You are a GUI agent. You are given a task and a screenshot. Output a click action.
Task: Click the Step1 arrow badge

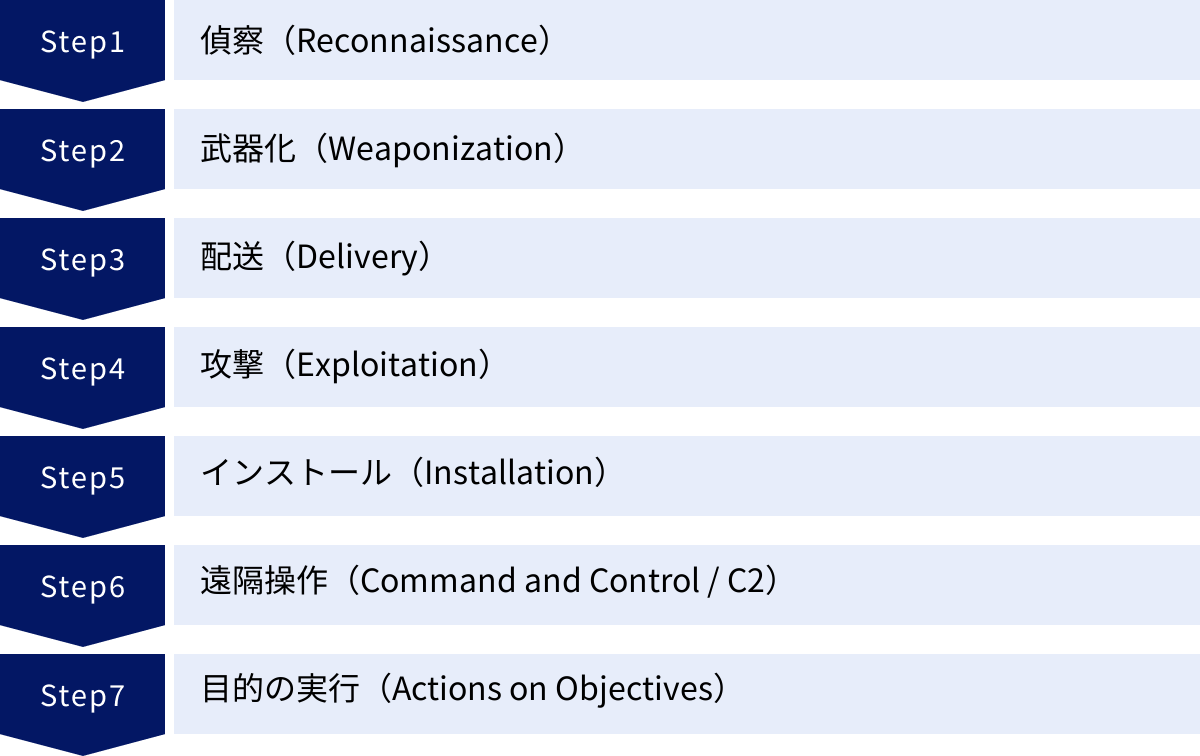coord(82,43)
